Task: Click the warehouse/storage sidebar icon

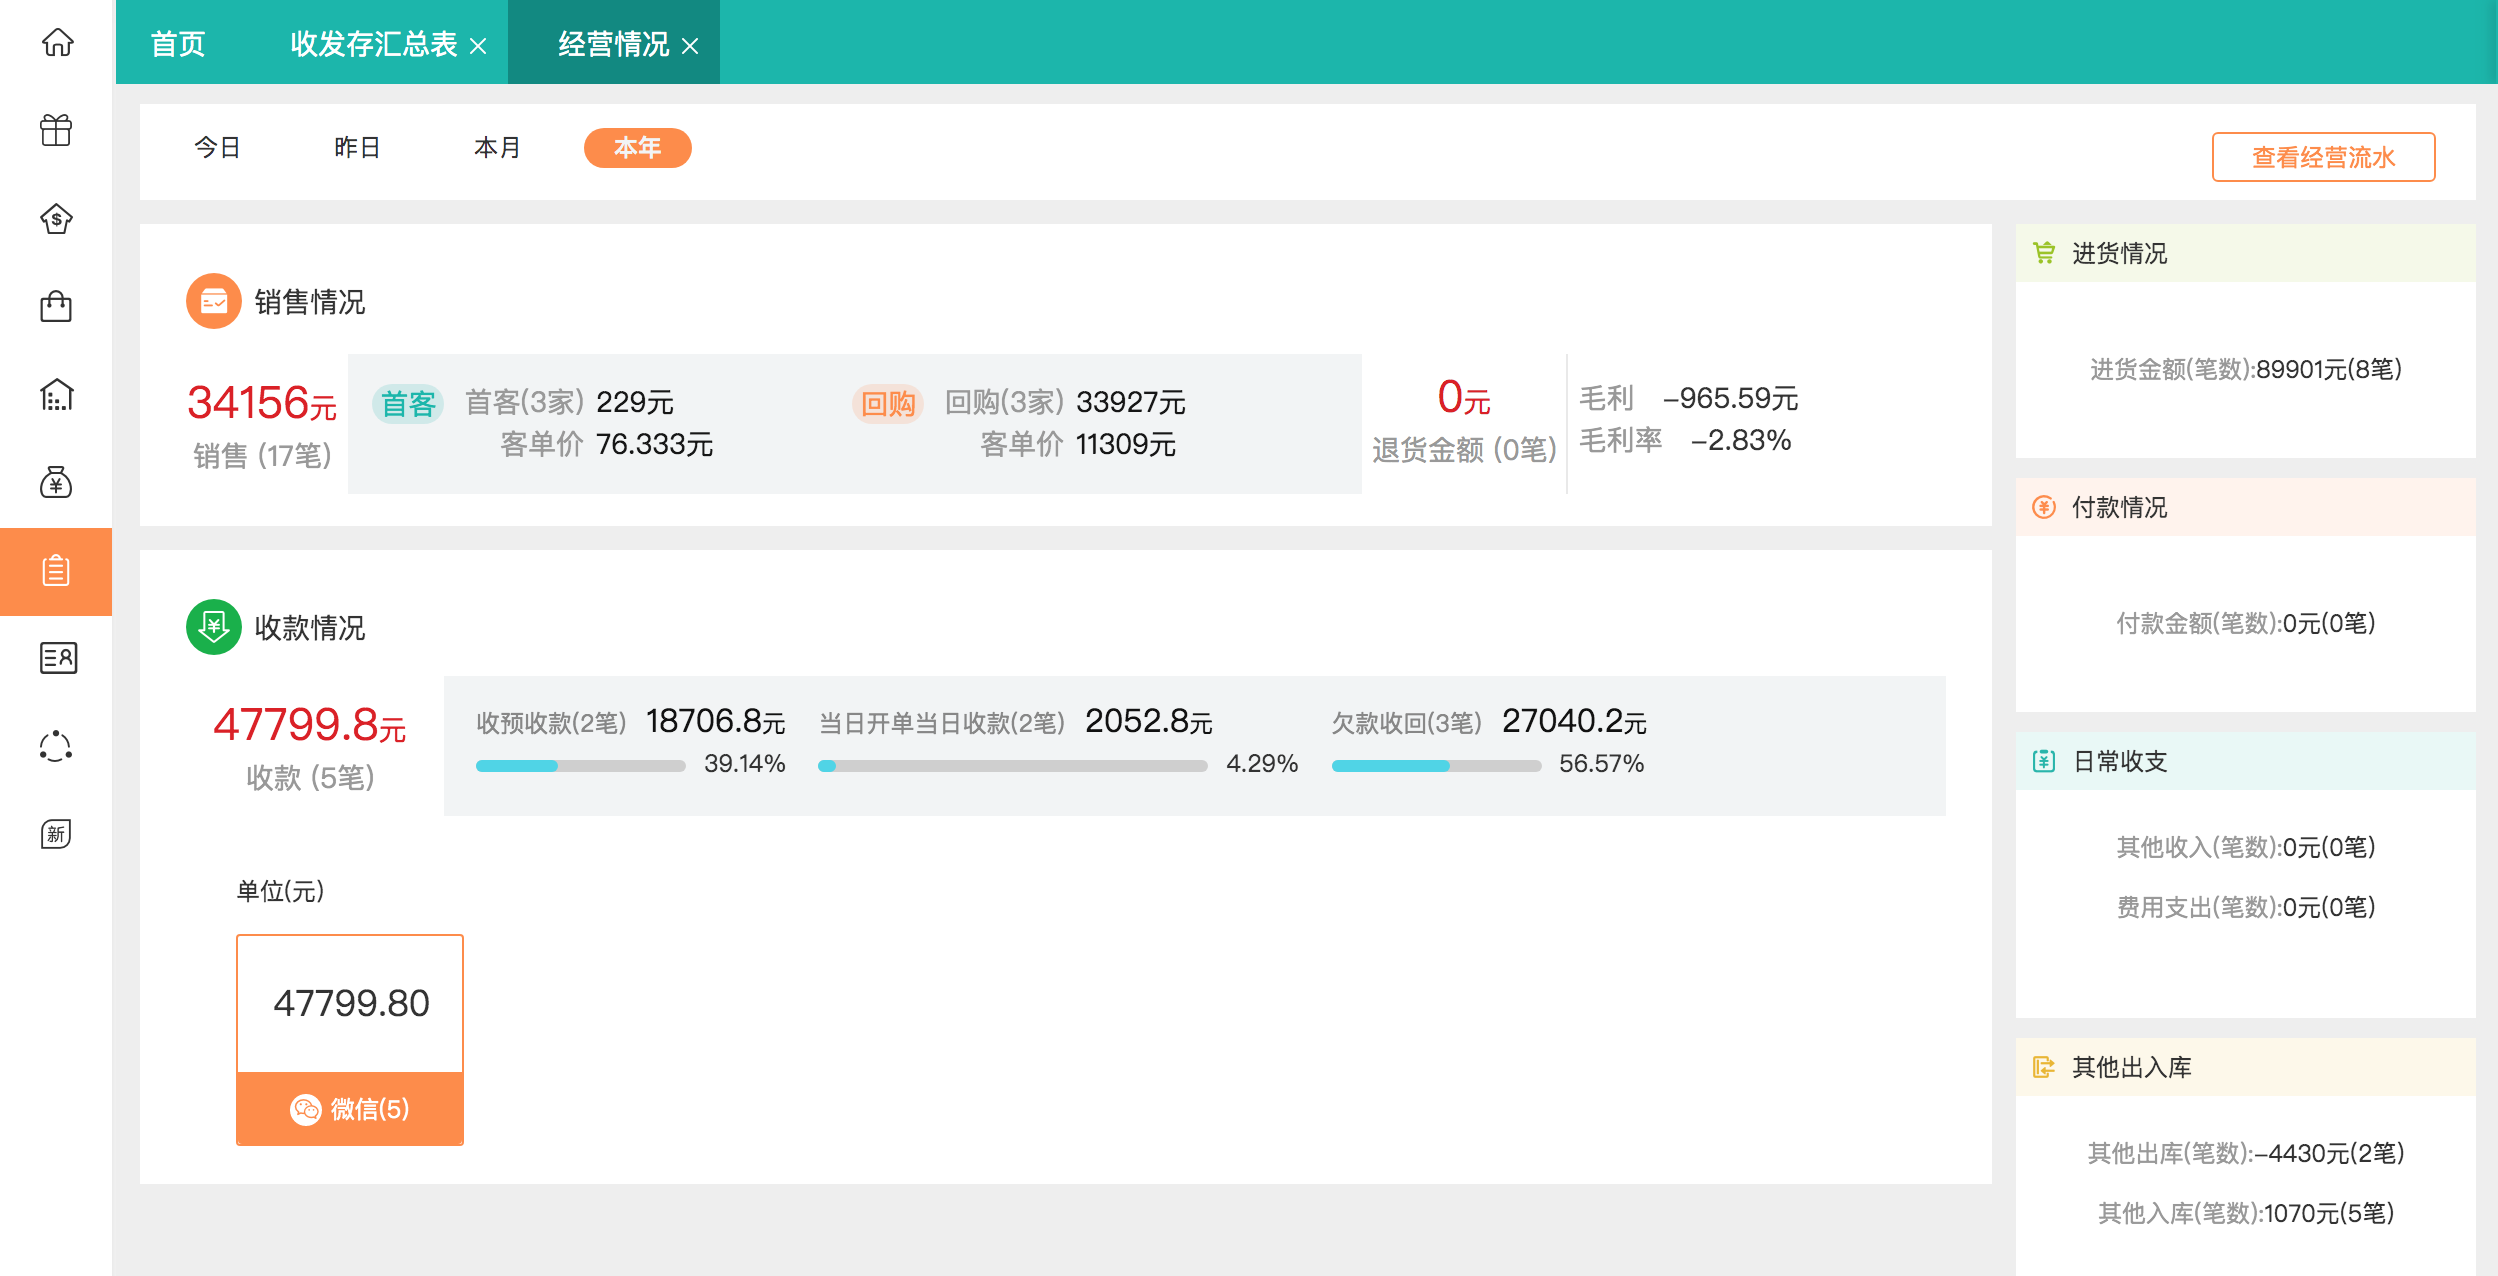Action: click(x=55, y=394)
